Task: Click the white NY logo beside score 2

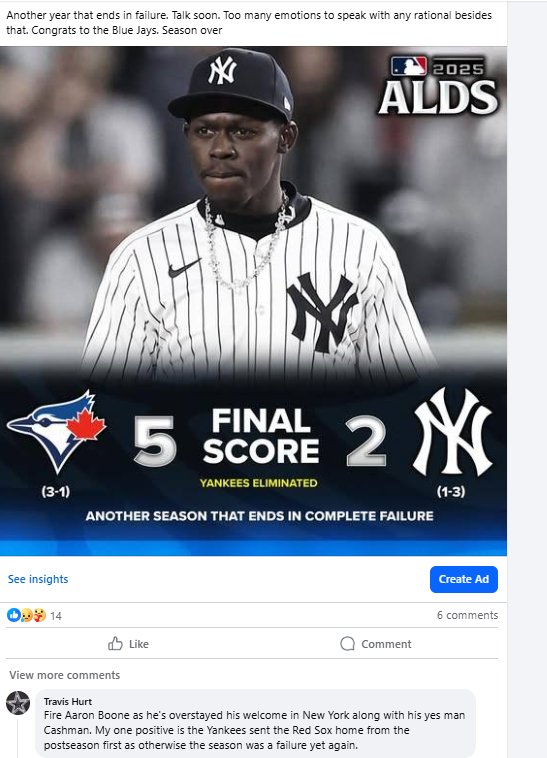Action: click(x=452, y=431)
